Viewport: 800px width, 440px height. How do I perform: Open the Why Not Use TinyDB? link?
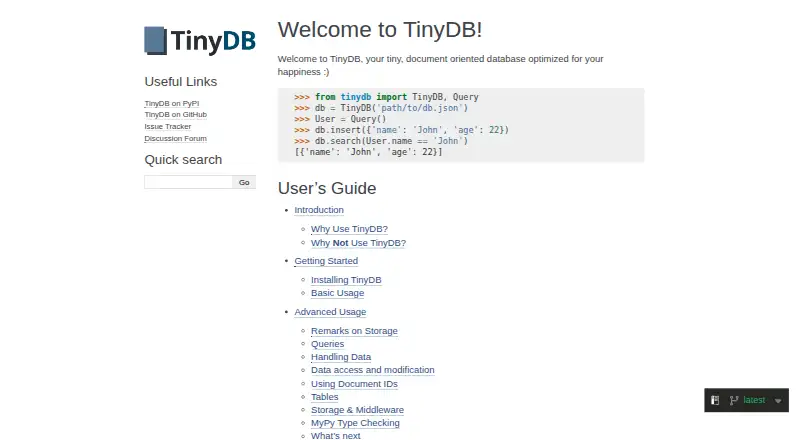[359, 243]
